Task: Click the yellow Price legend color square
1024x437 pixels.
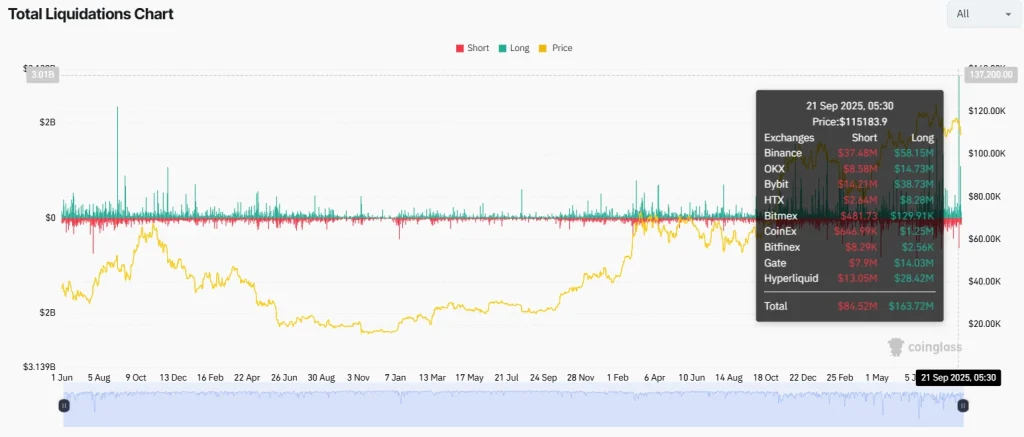Action: coord(543,48)
